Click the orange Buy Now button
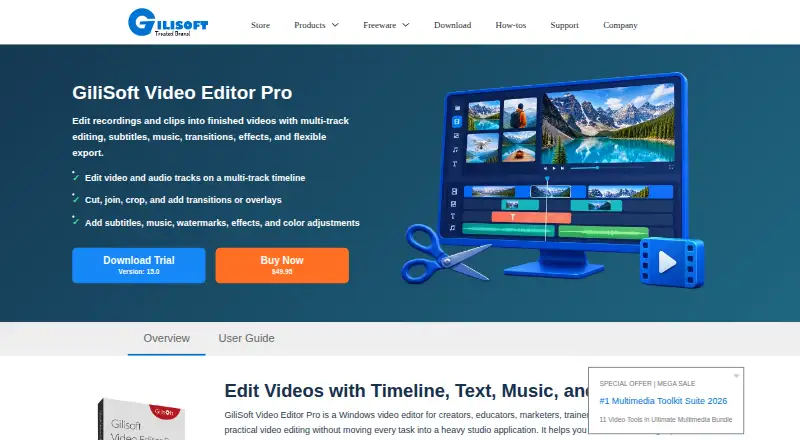 (x=282, y=265)
